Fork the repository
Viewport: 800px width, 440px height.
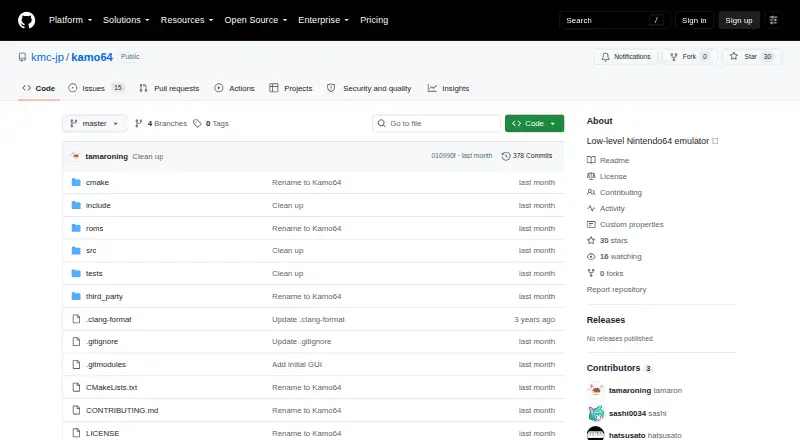coord(690,57)
